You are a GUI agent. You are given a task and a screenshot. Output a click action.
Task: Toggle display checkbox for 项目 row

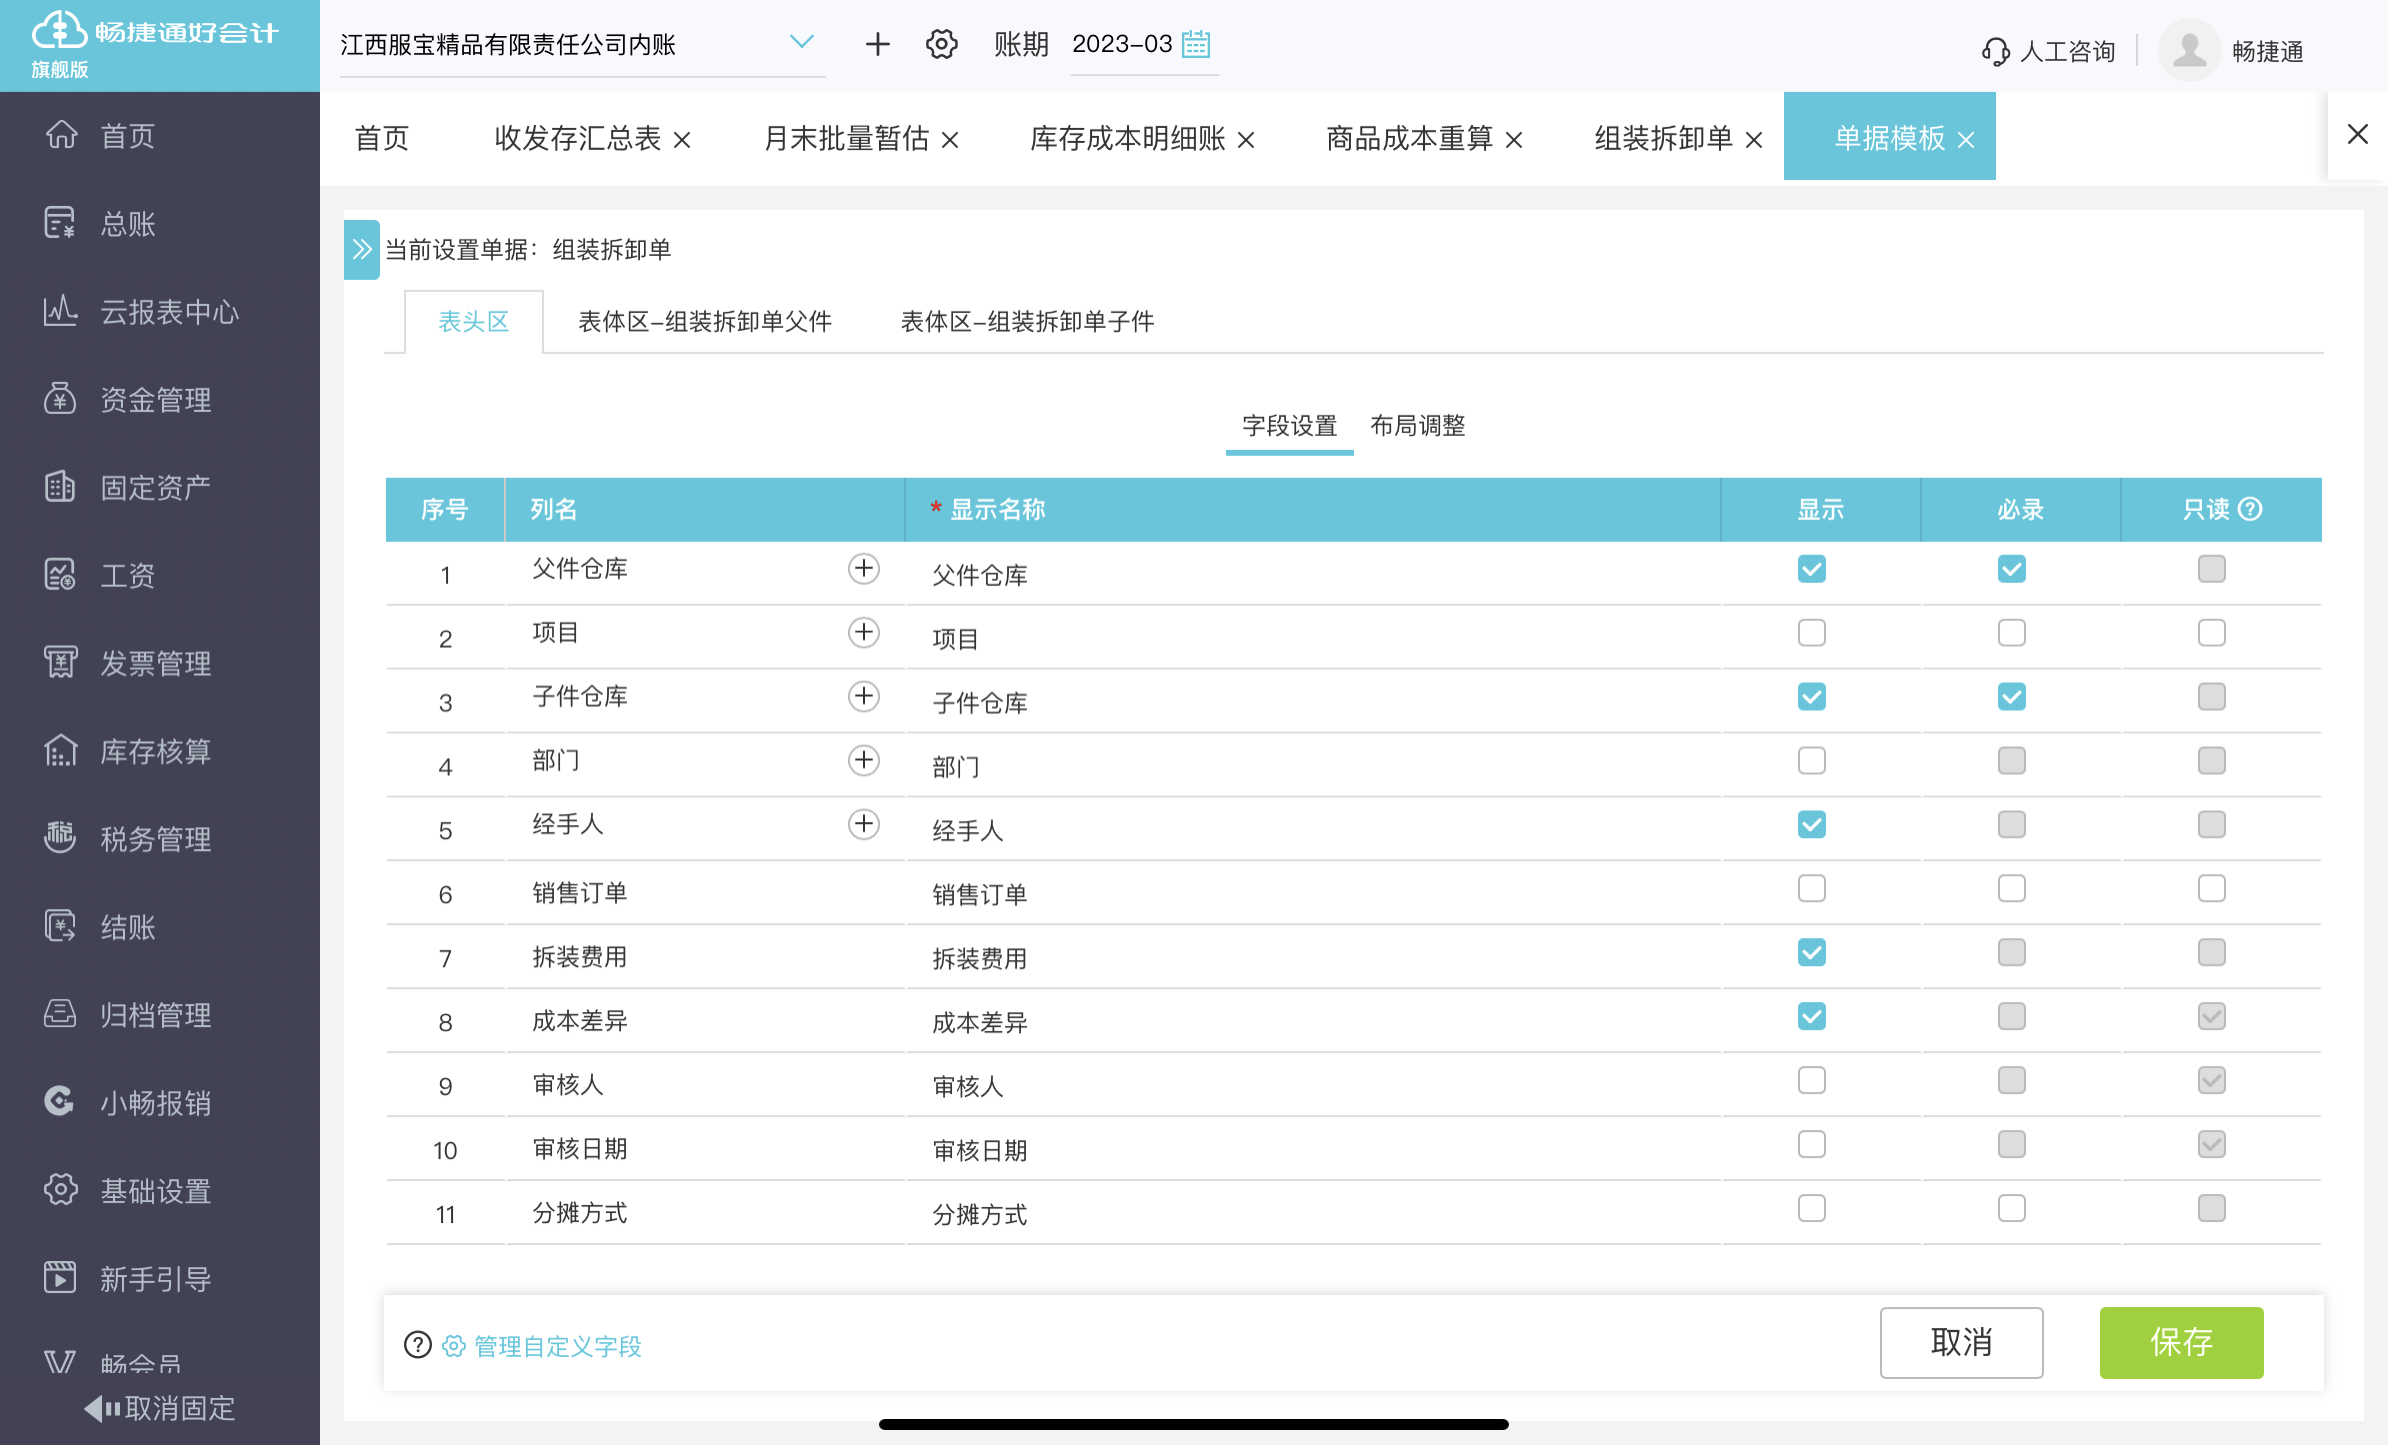1811,633
